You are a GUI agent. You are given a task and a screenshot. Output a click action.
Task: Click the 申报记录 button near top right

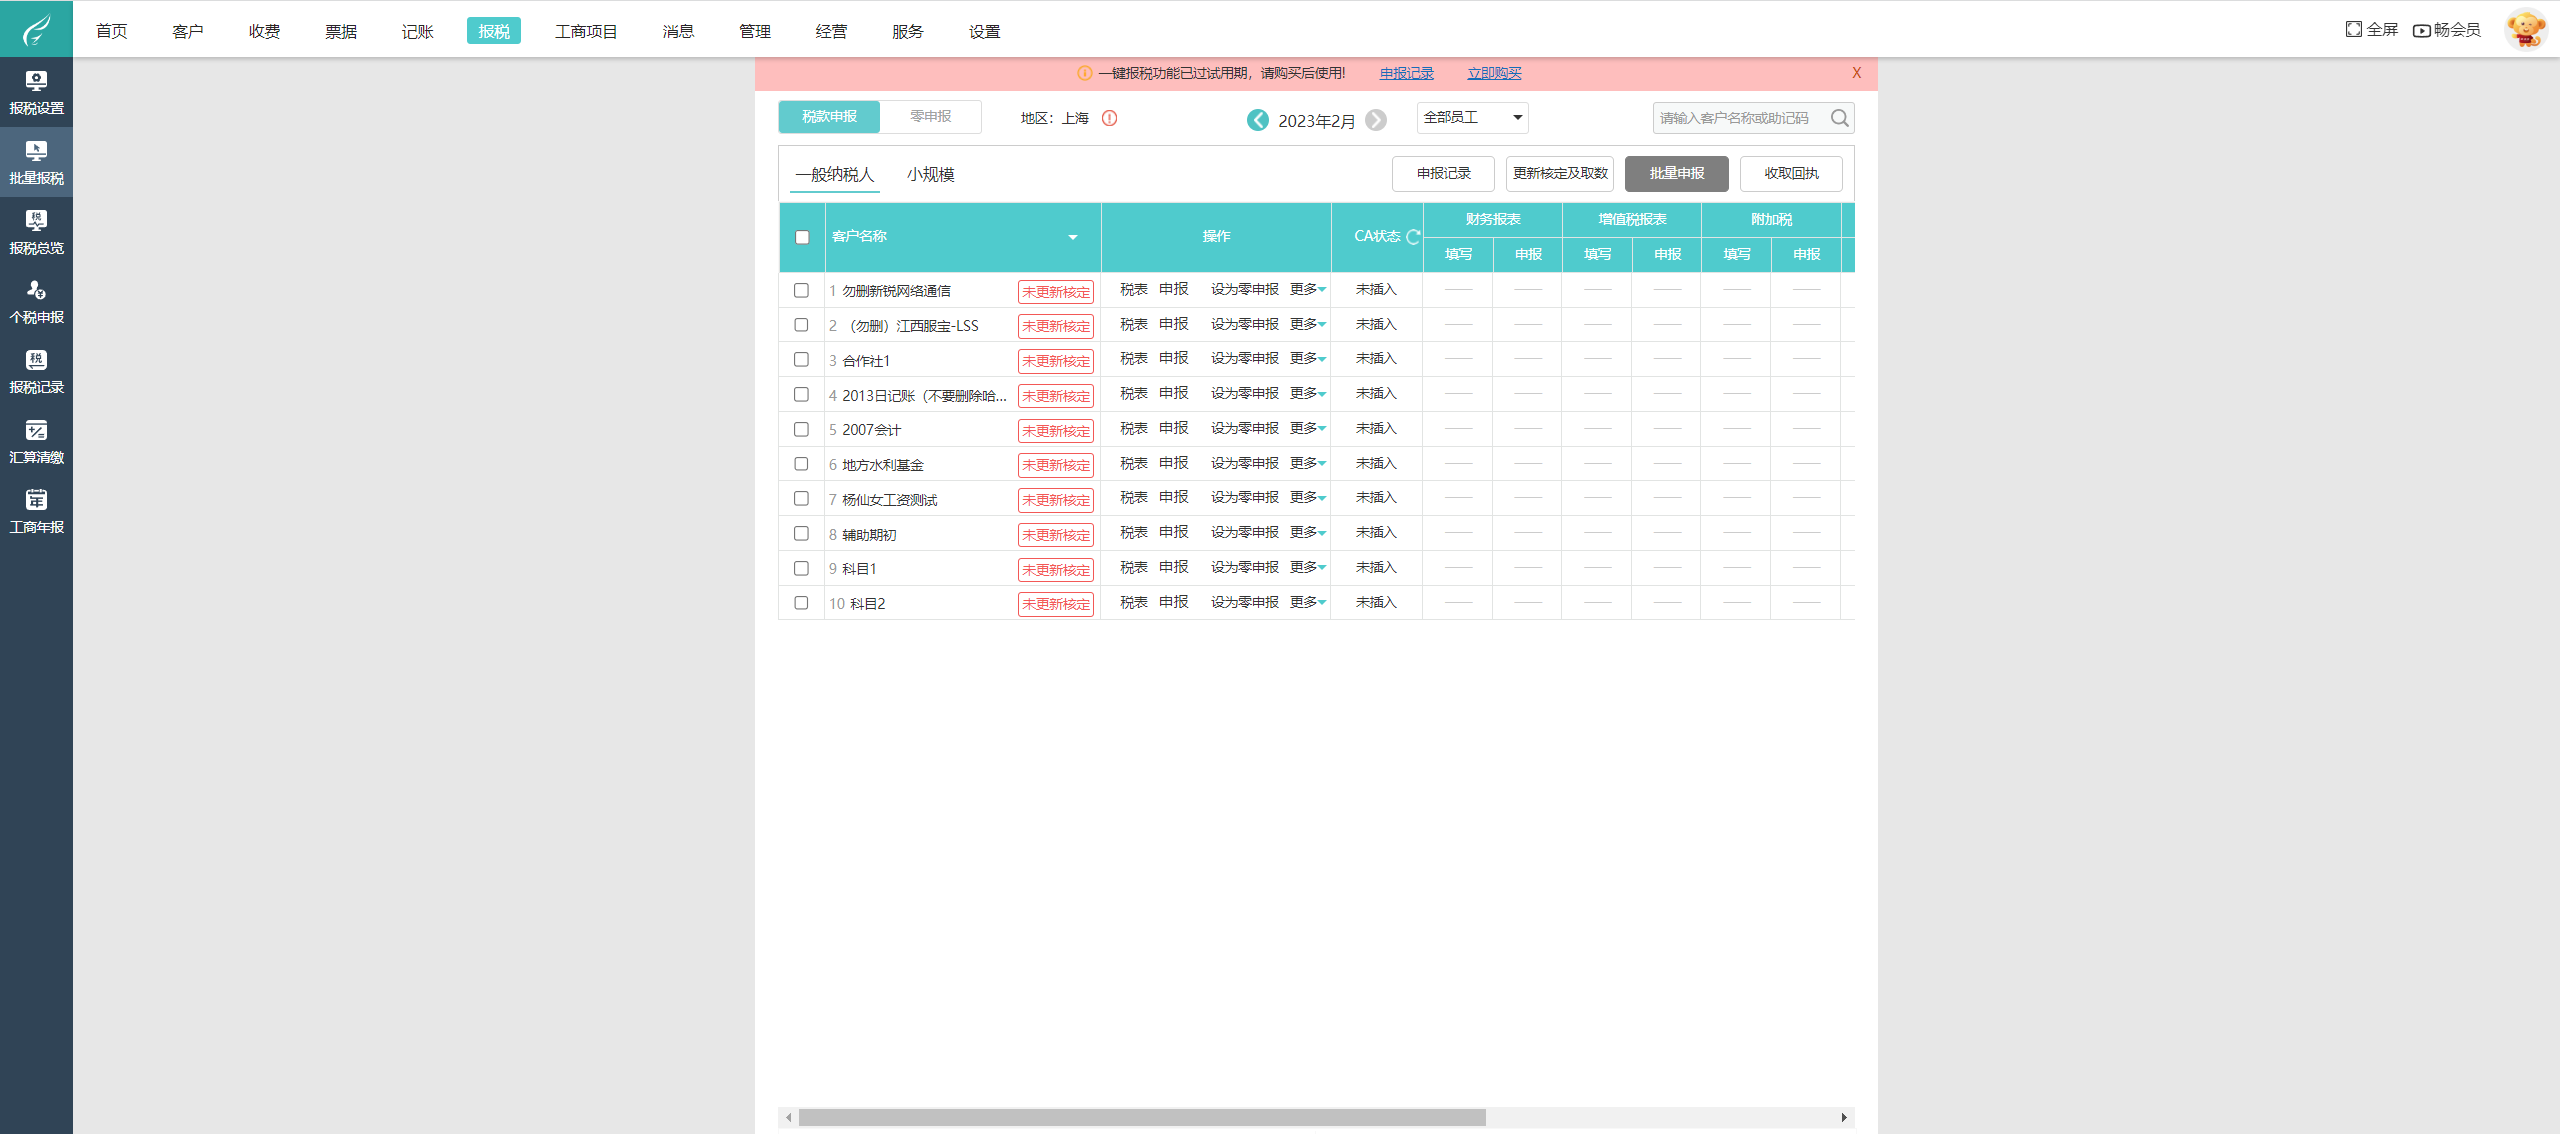(1442, 173)
